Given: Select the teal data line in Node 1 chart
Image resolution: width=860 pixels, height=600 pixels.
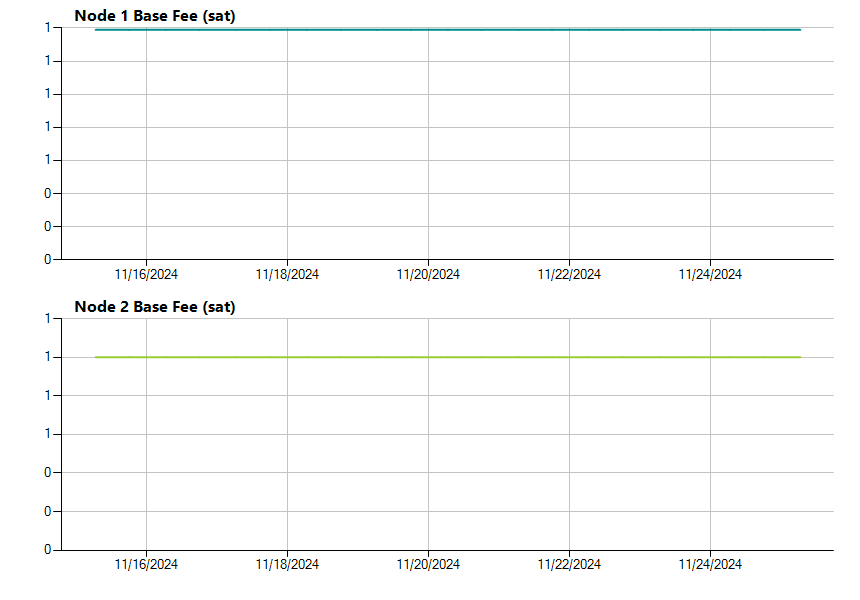Looking at the screenshot, I should (x=448, y=30).
